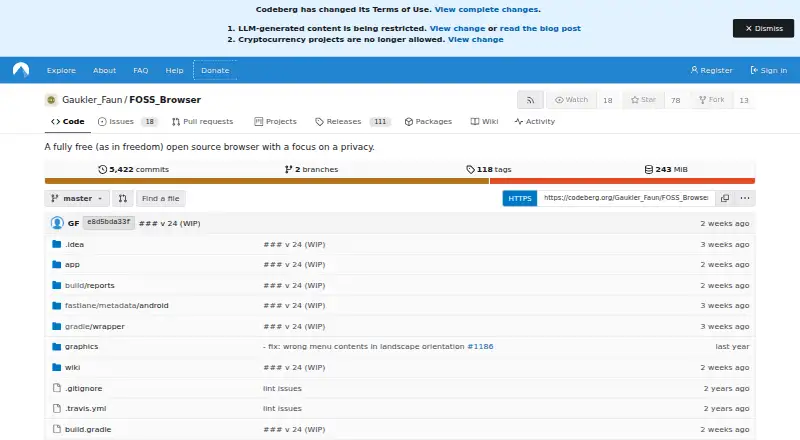Screen dimensions: 800x440
Task: Switch to the Code tab
Action: click(67, 121)
